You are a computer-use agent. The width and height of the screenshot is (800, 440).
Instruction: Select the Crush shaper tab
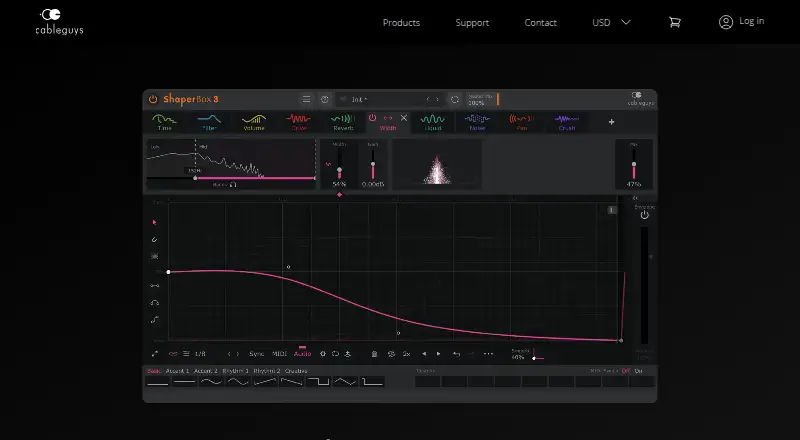[566, 123]
